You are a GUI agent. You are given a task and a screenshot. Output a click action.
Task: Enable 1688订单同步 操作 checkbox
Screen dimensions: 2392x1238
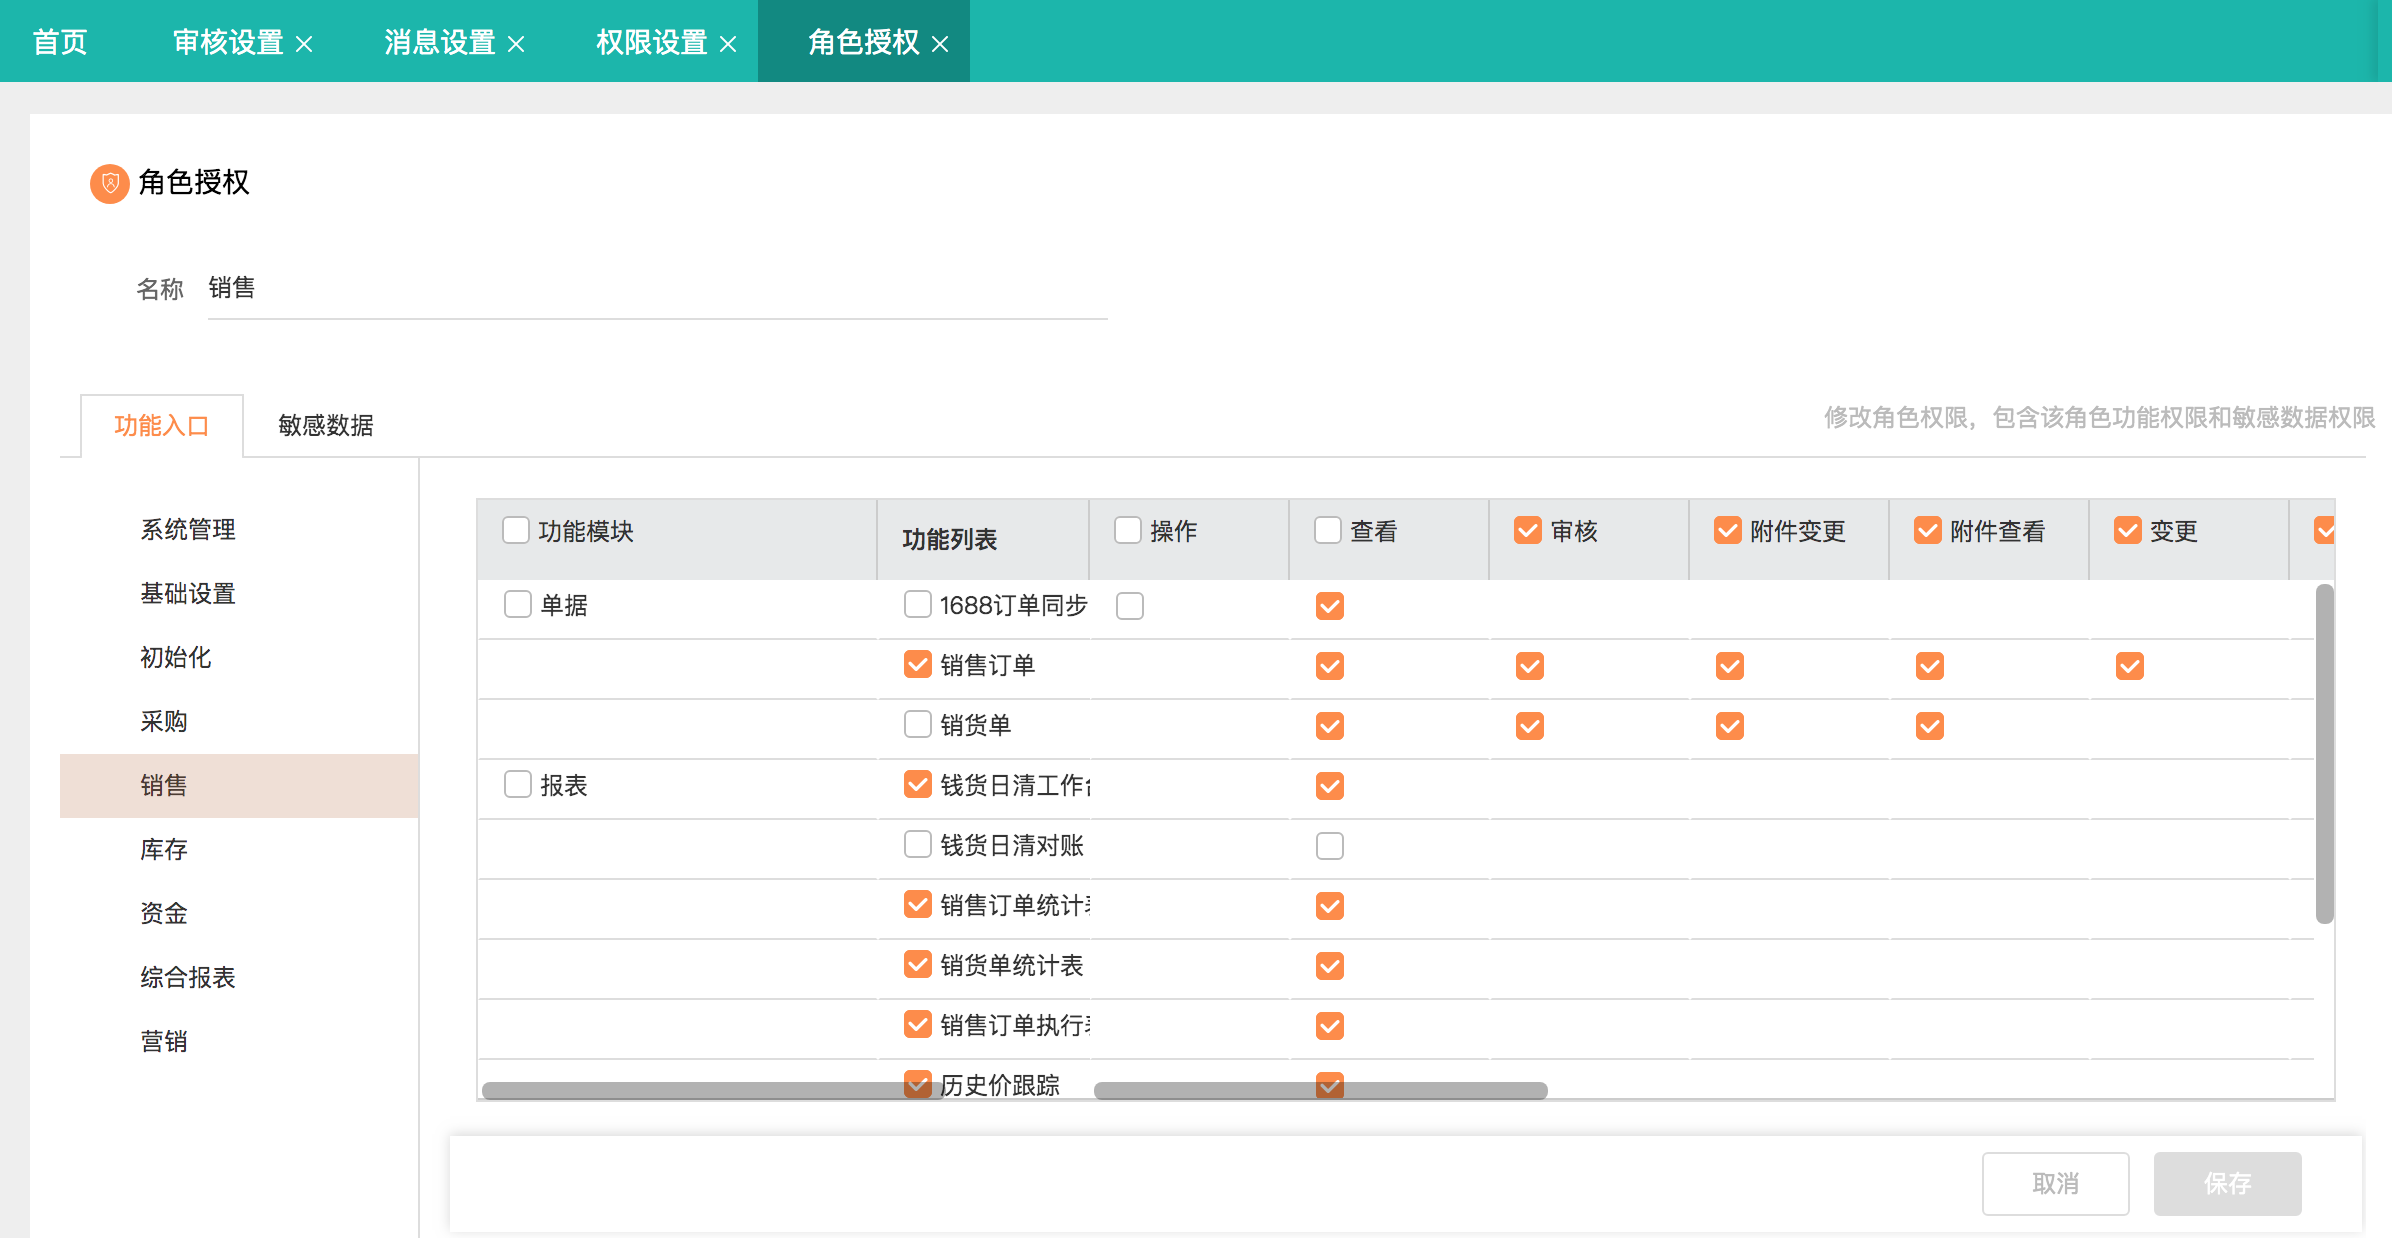click(1130, 605)
